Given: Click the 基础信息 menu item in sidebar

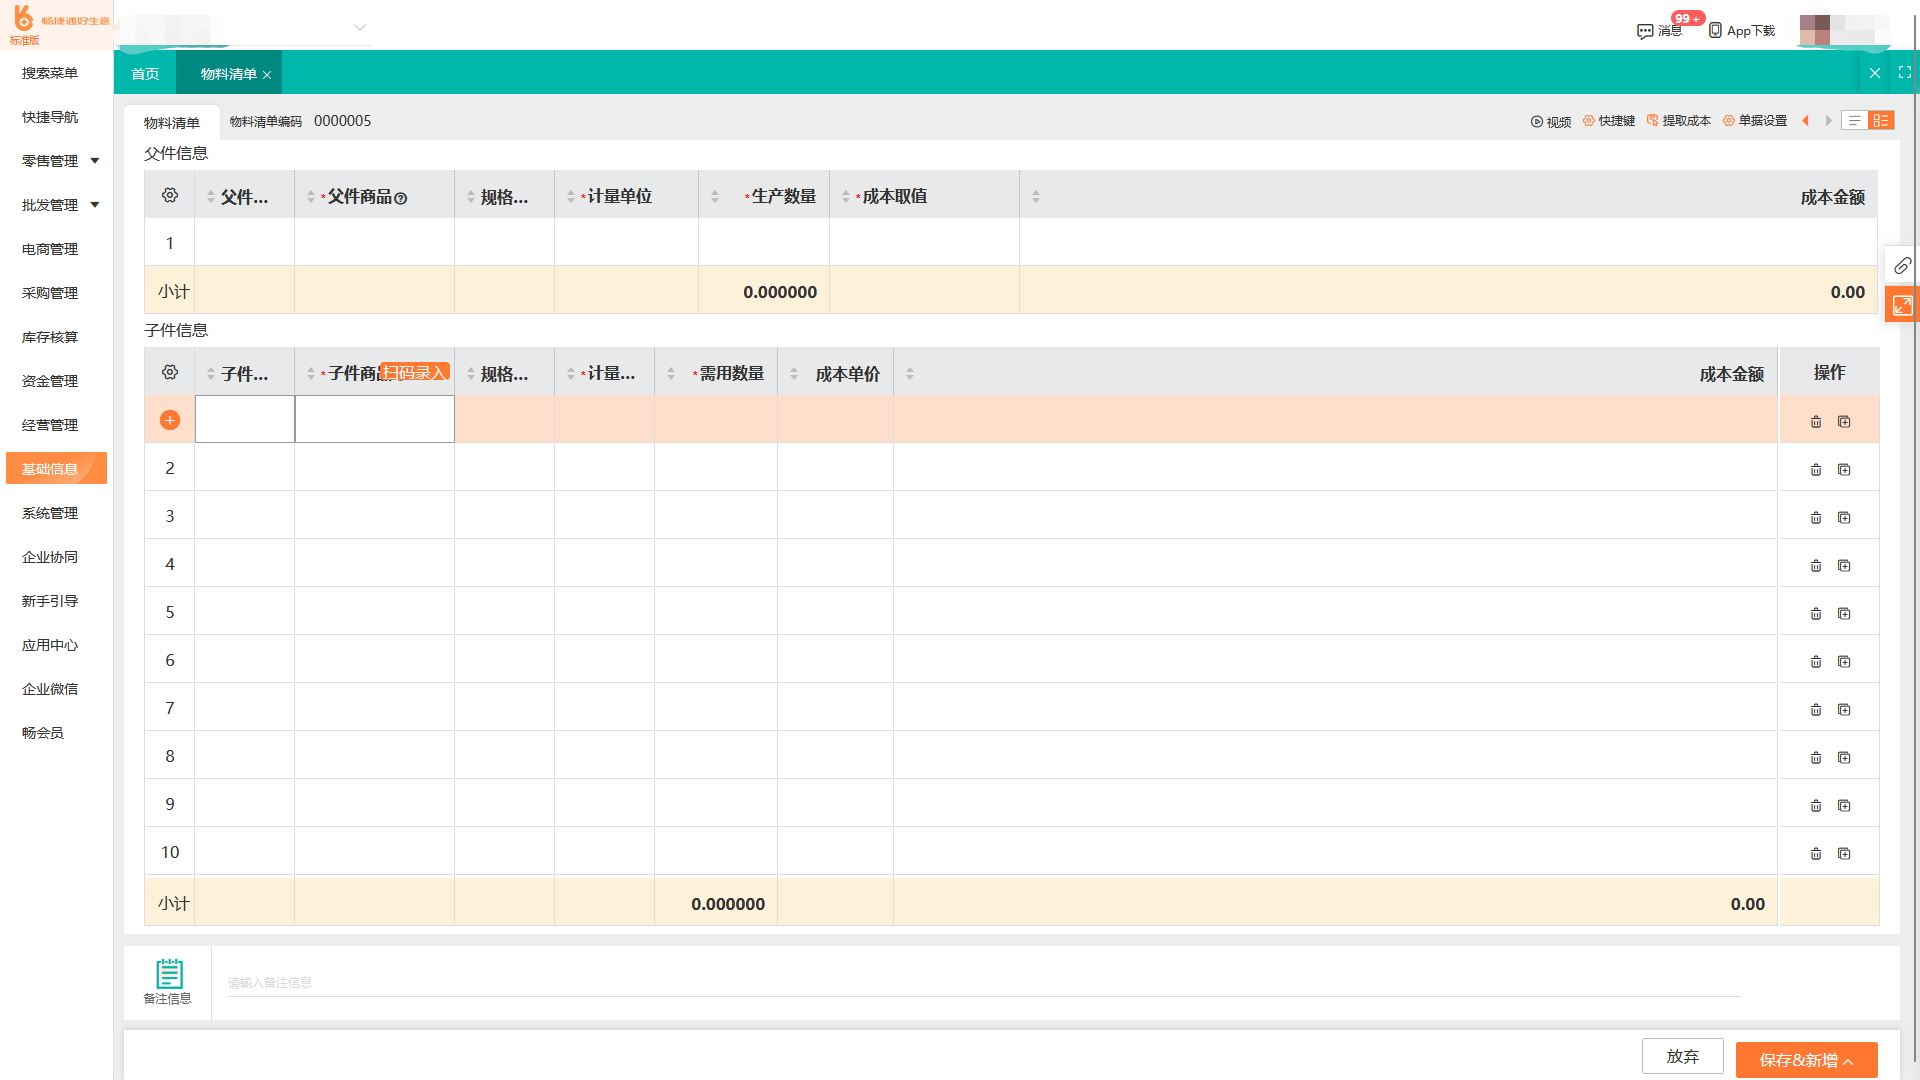Looking at the screenshot, I should coord(51,468).
